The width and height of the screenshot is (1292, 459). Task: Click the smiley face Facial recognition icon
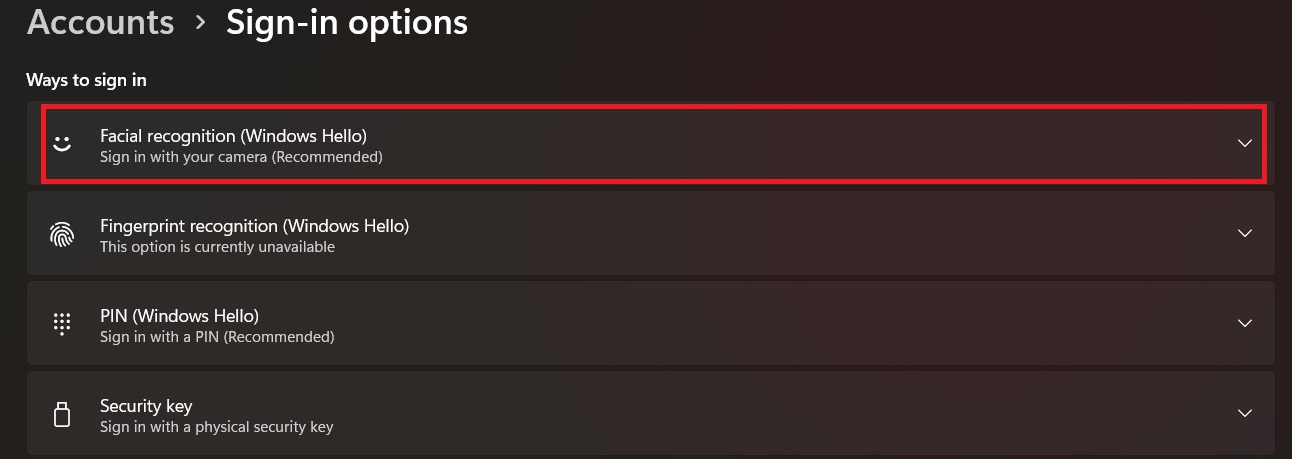(x=62, y=144)
